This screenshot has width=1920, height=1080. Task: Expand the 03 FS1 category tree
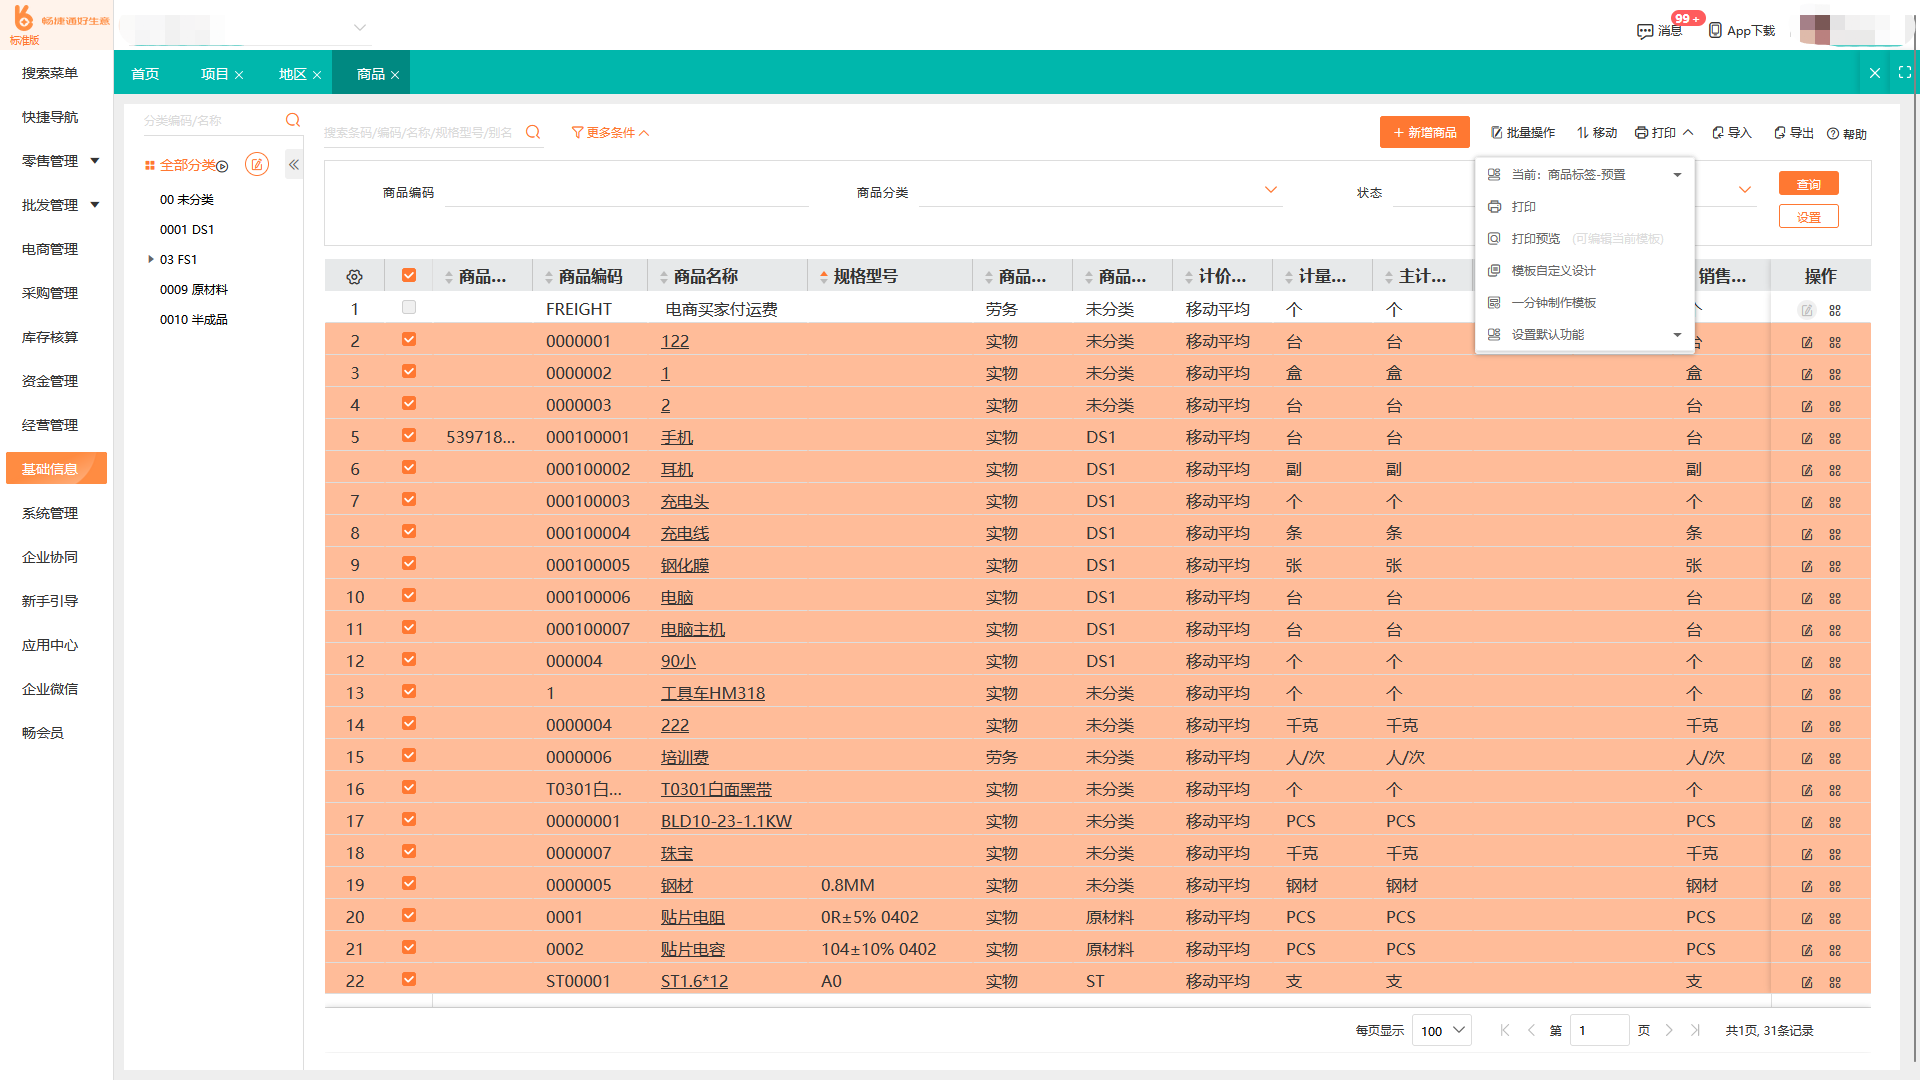coord(149,258)
